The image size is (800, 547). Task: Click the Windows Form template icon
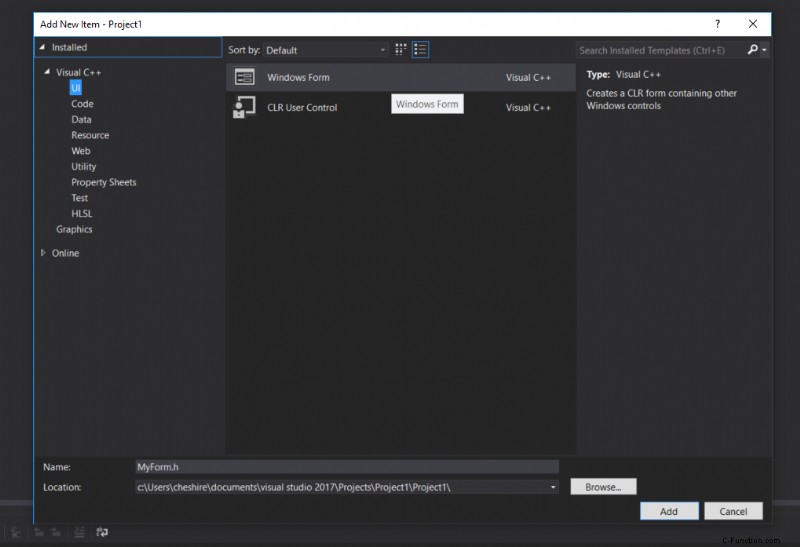[244, 77]
